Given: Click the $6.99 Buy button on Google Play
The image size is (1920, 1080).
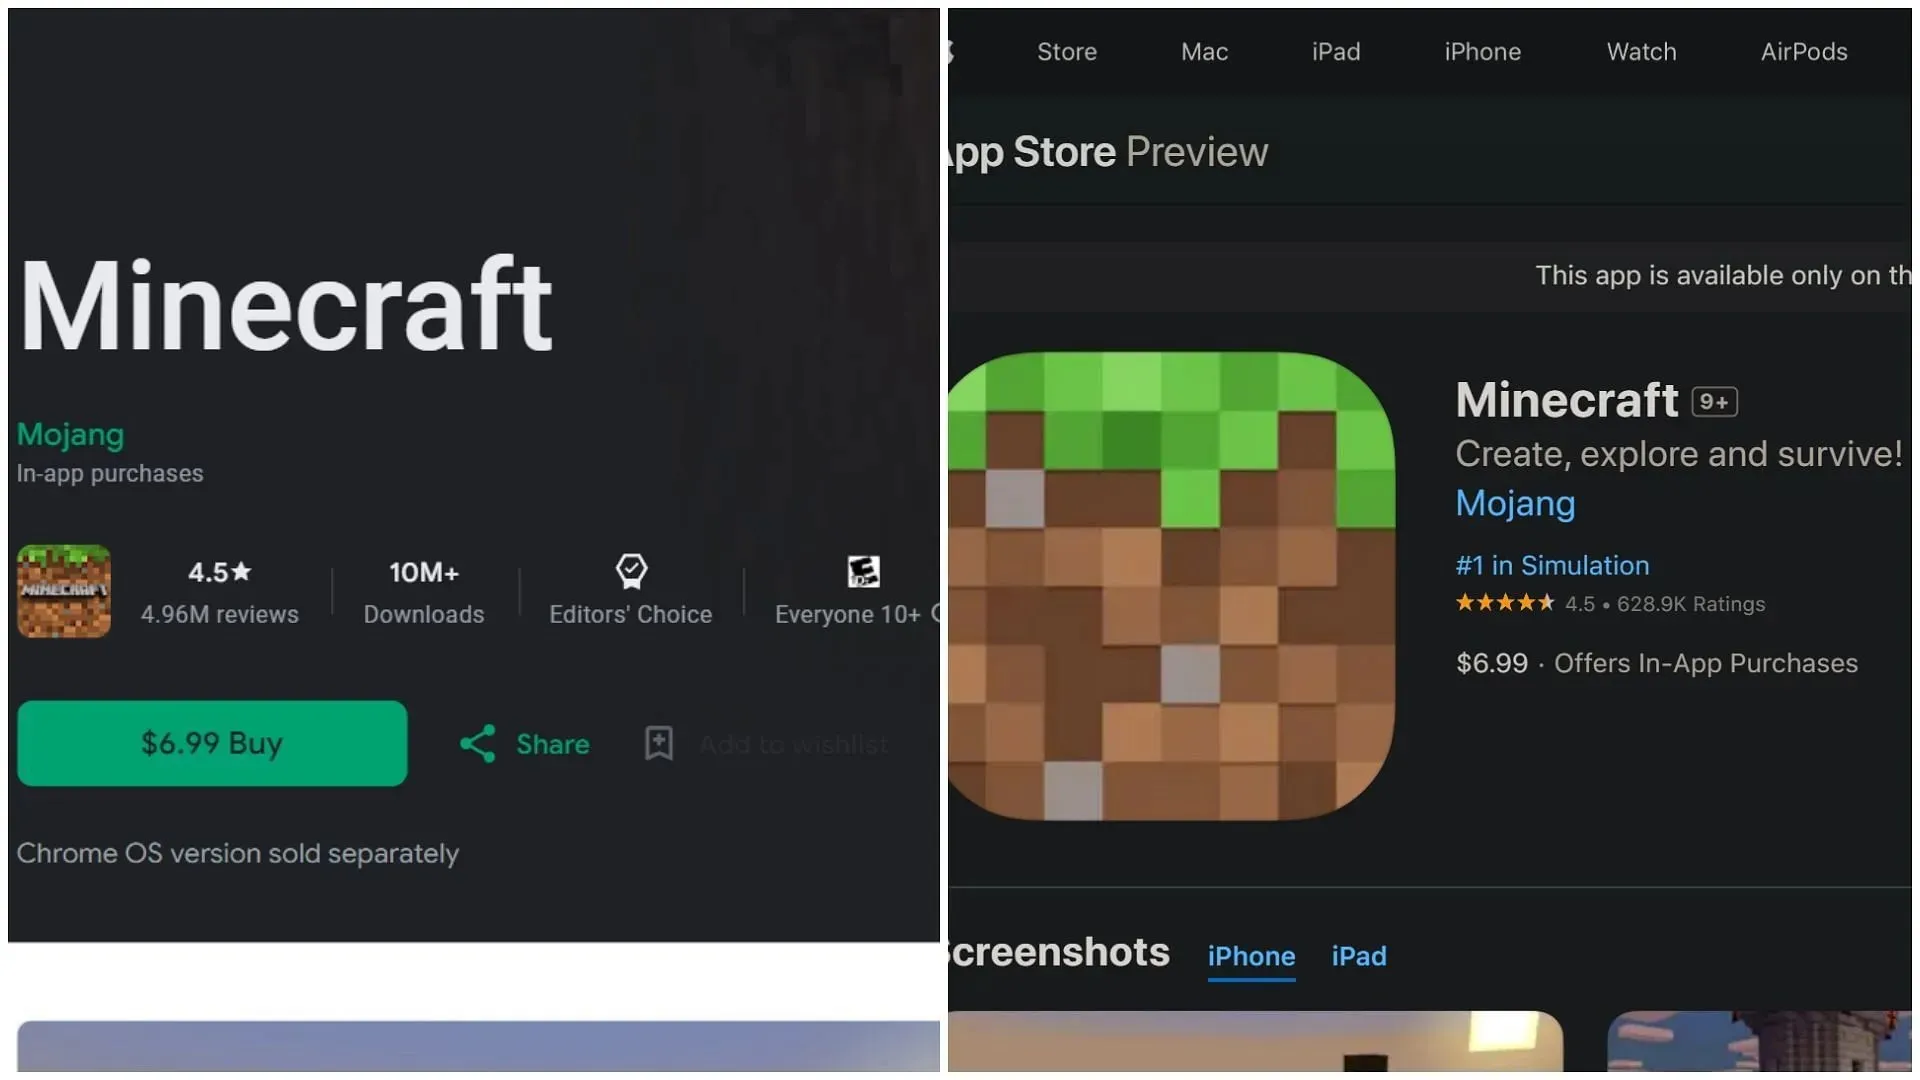Looking at the screenshot, I should pyautogui.click(x=212, y=742).
